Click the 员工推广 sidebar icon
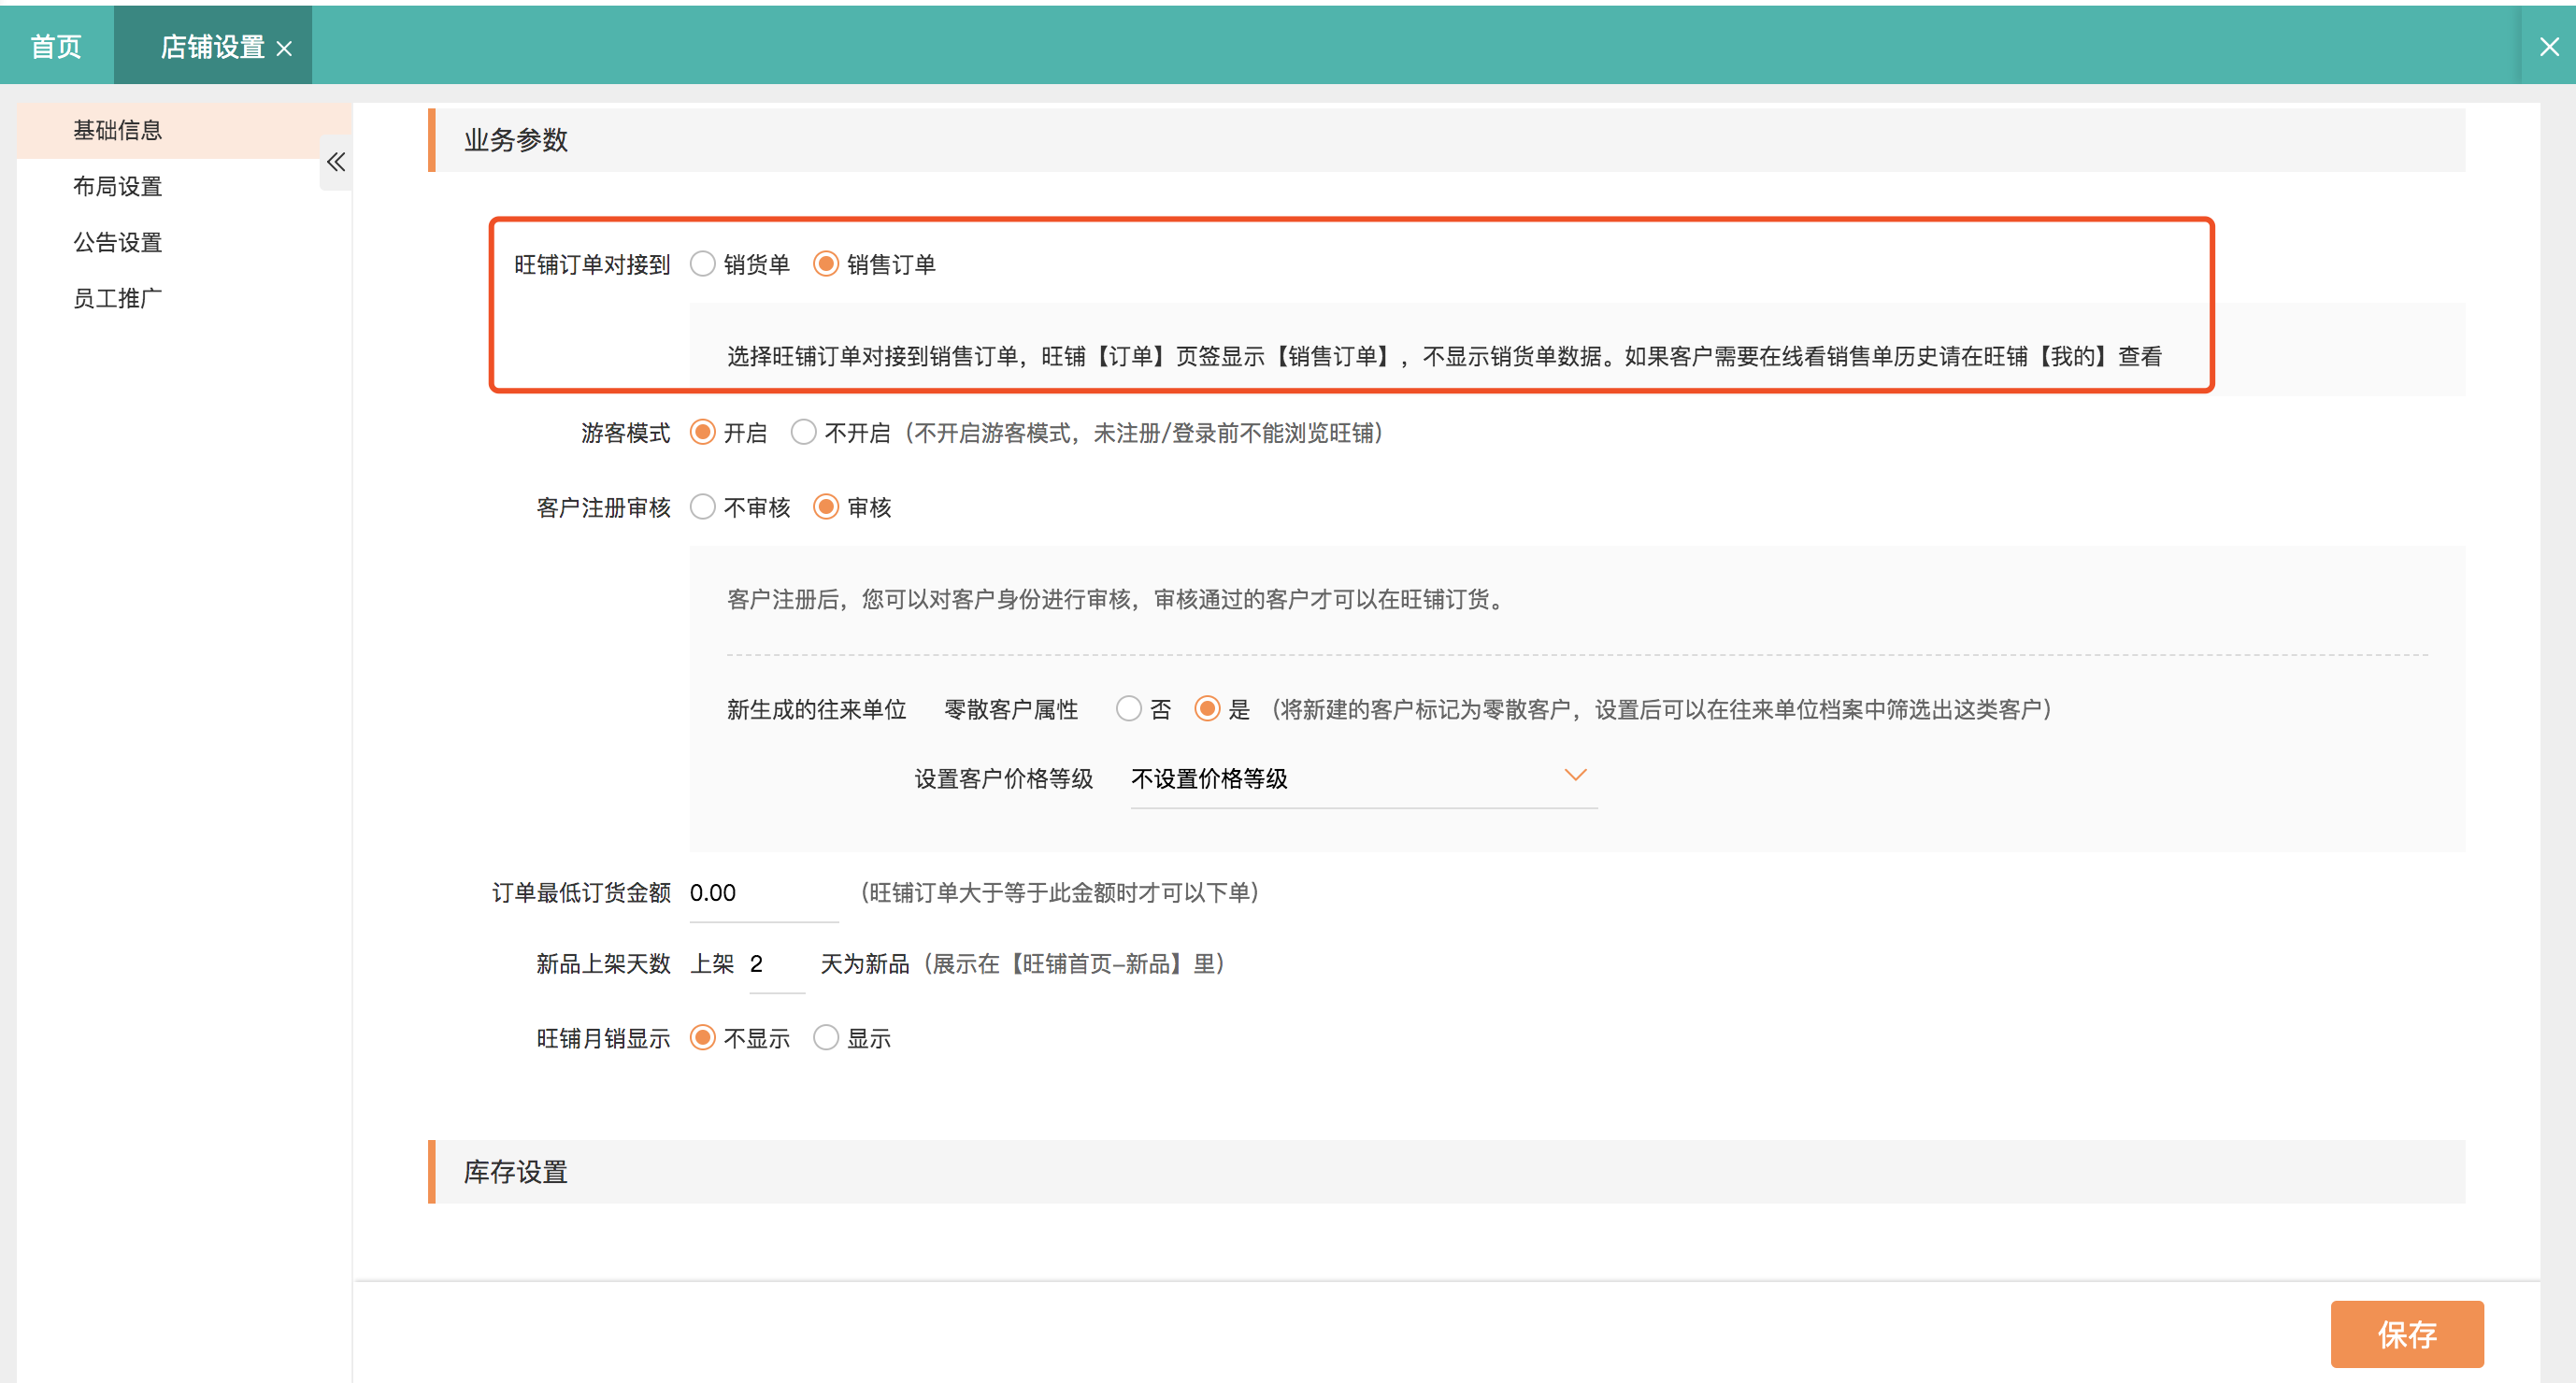Image resolution: width=2576 pixels, height=1383 pixels. point(118,296)
